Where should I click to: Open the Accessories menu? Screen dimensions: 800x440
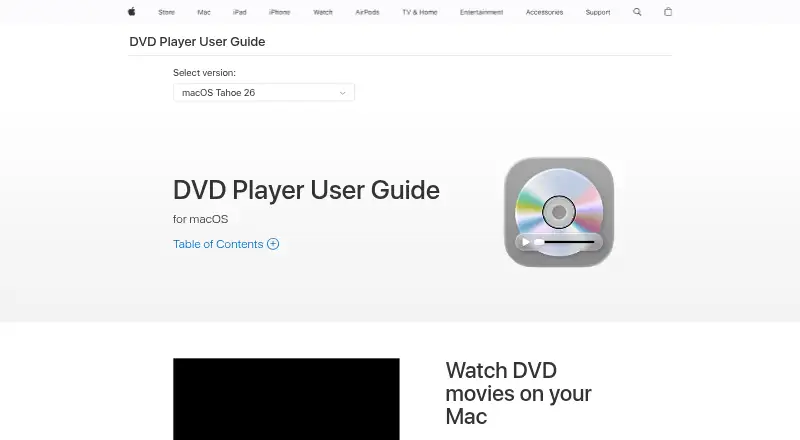[544, 12]
